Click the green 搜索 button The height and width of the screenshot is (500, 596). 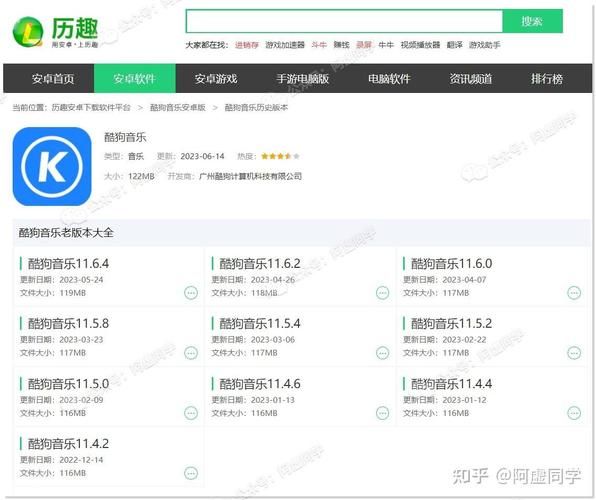(x=532, y=21)
